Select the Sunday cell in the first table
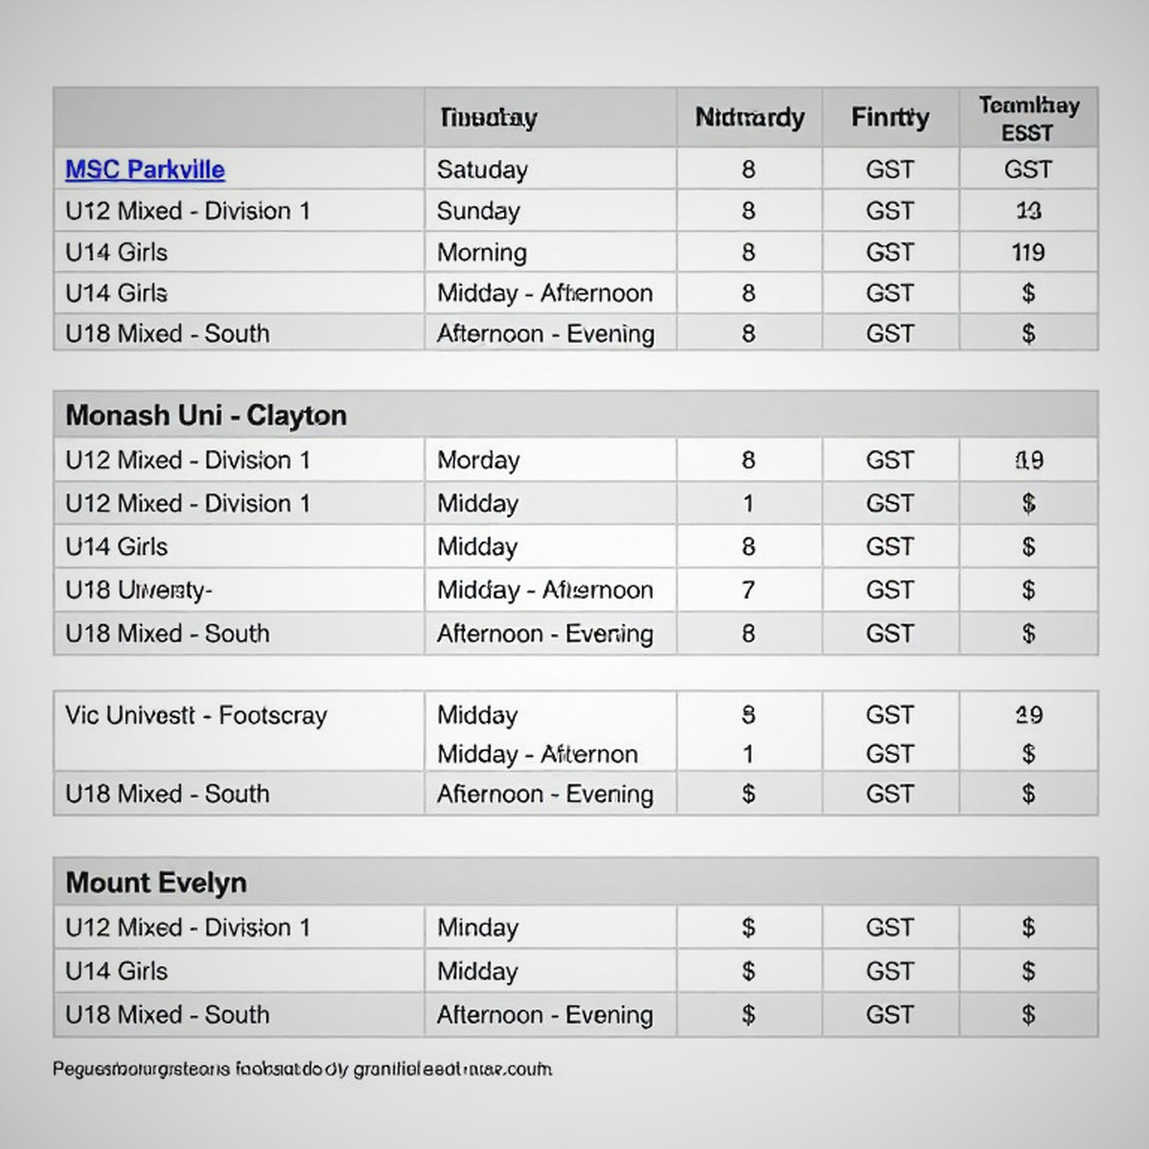1149x1149 pixels. pos(478,211)
